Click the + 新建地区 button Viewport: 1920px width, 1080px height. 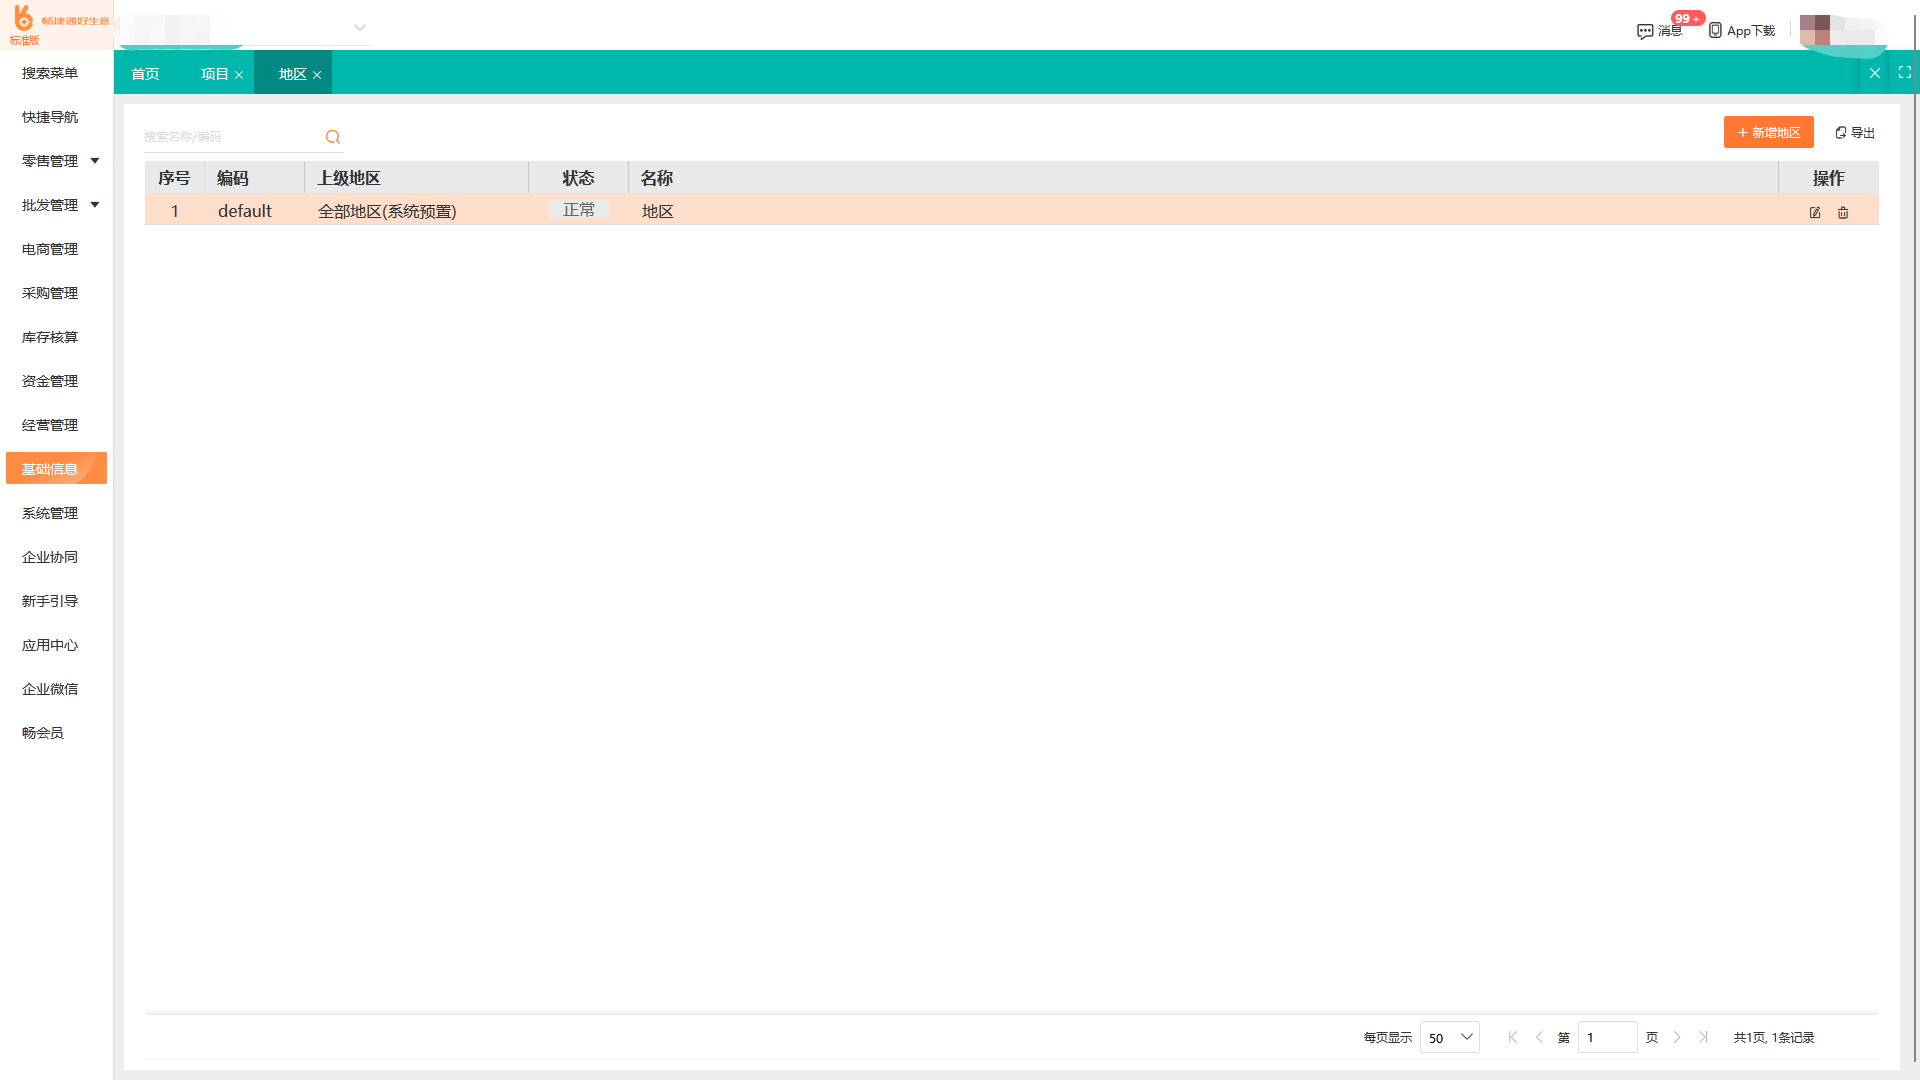[1768, 132]
